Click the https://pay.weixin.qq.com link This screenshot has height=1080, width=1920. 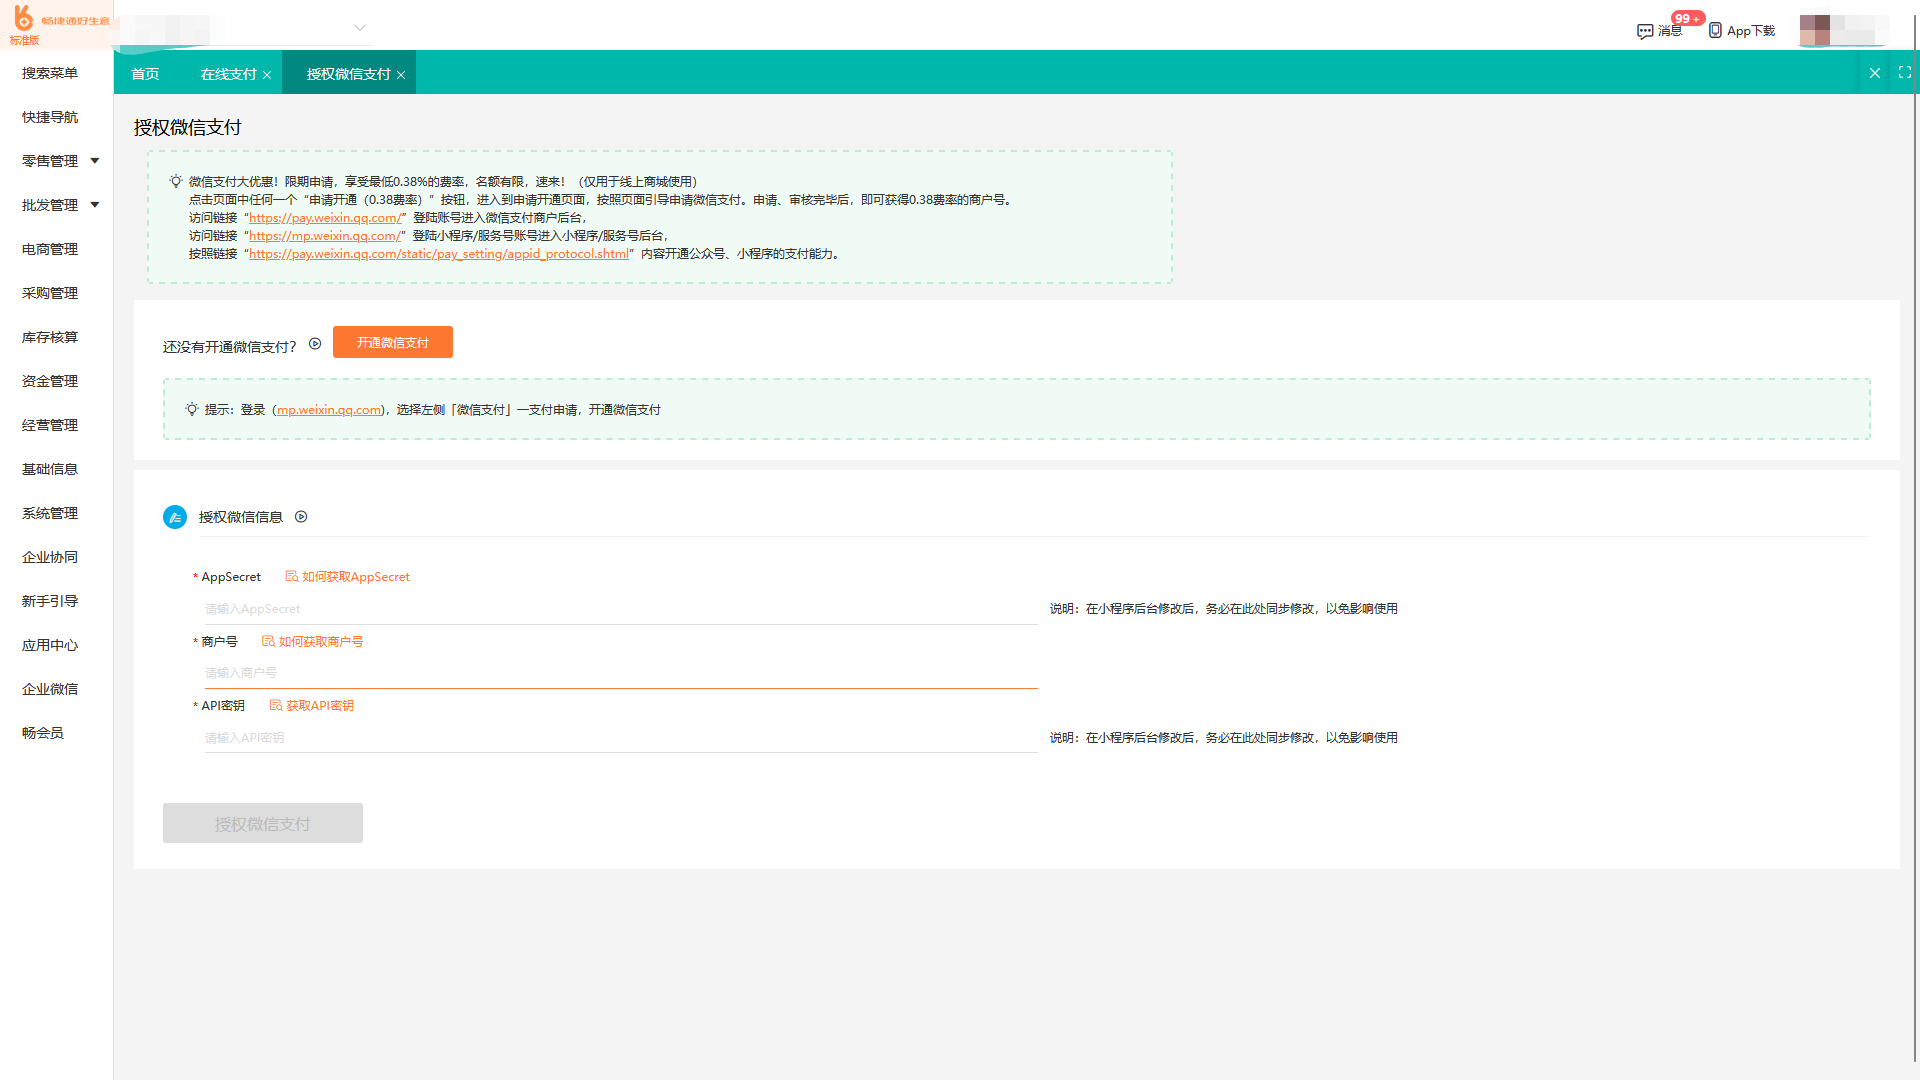pyautogui.click(x=324, y=216)
